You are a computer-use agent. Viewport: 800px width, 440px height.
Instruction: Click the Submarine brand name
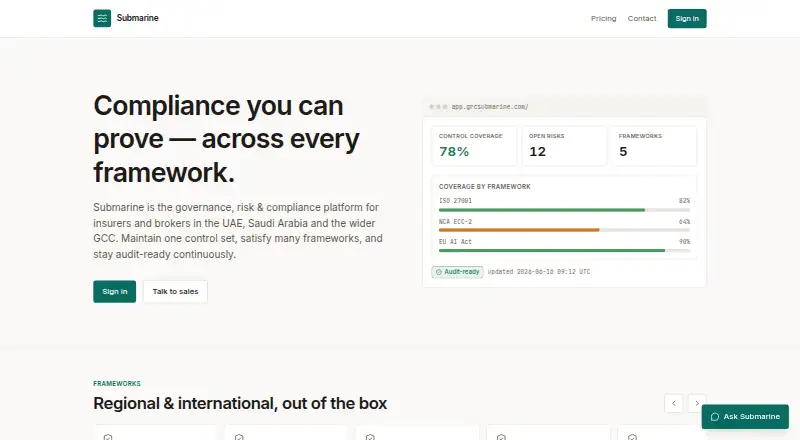[137, 18]
